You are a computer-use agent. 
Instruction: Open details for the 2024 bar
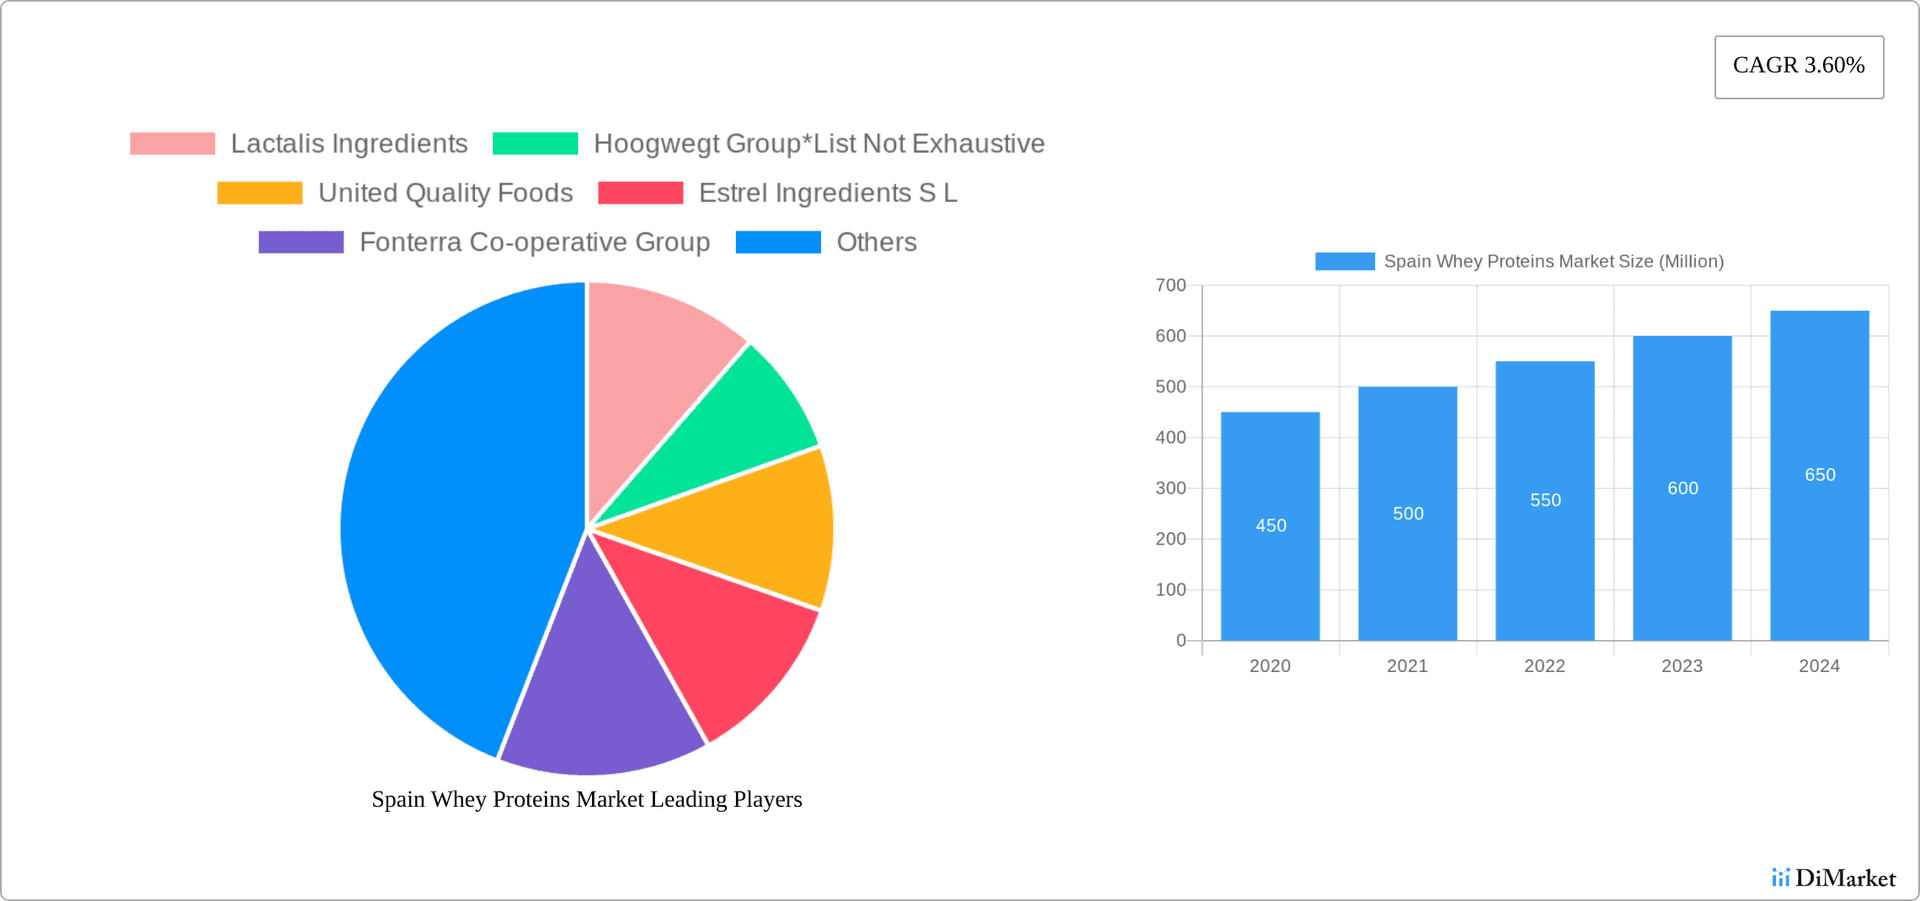click(1819, 475)
